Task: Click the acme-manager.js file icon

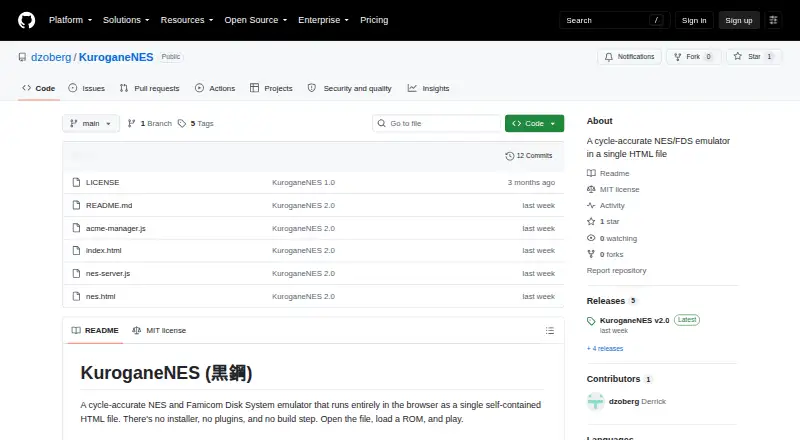Action: (77, 228)
